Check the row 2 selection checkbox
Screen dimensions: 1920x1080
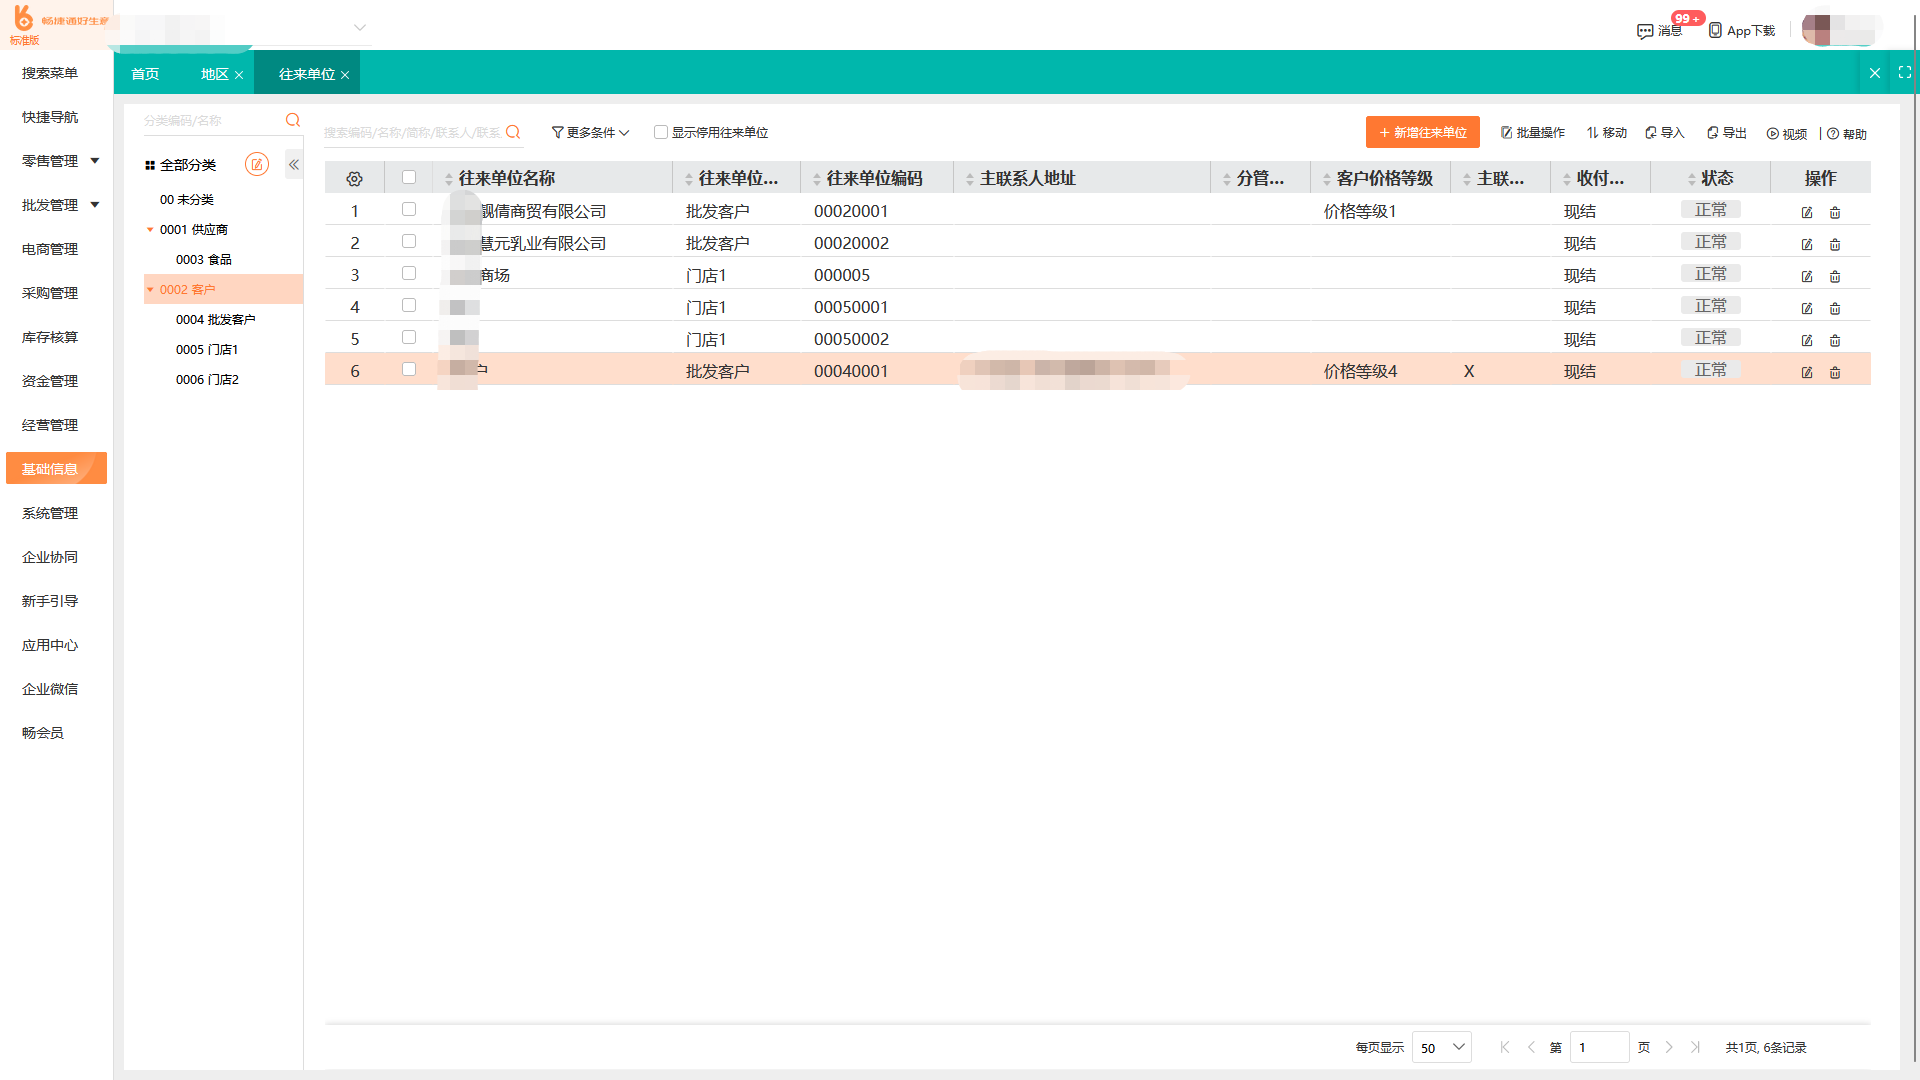(x=410, y=243)
